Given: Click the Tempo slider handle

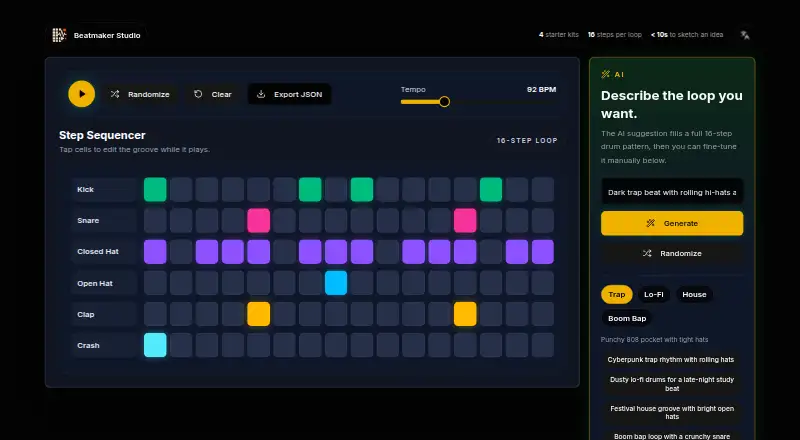Looking at the screenshot, I should (444, 102).
